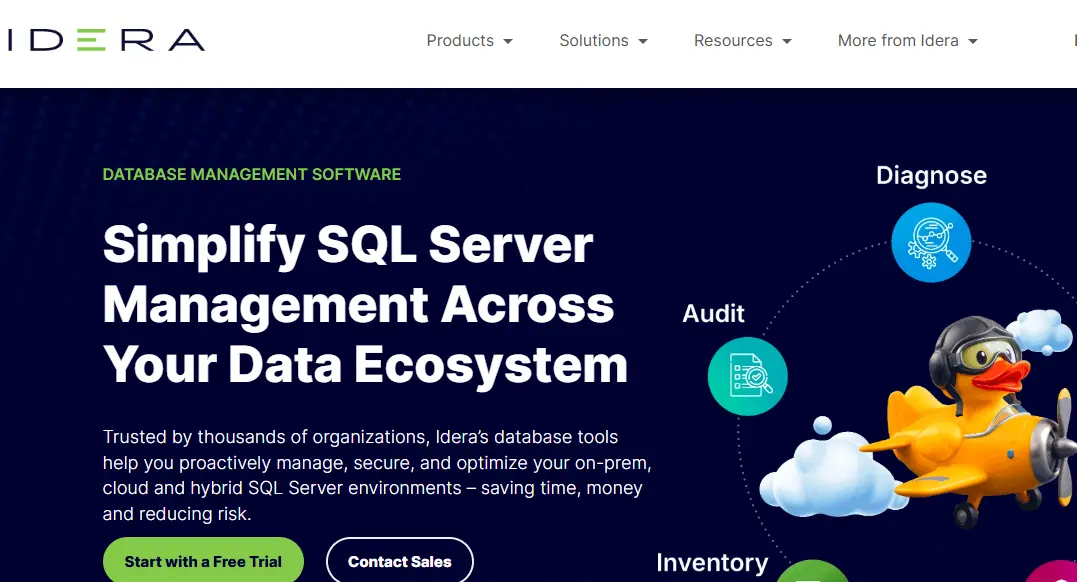This screenshot has width=1077, height=582.
Task: Click the Database Management Software heading
Action: pyautogui.click(x=251, y=175)
